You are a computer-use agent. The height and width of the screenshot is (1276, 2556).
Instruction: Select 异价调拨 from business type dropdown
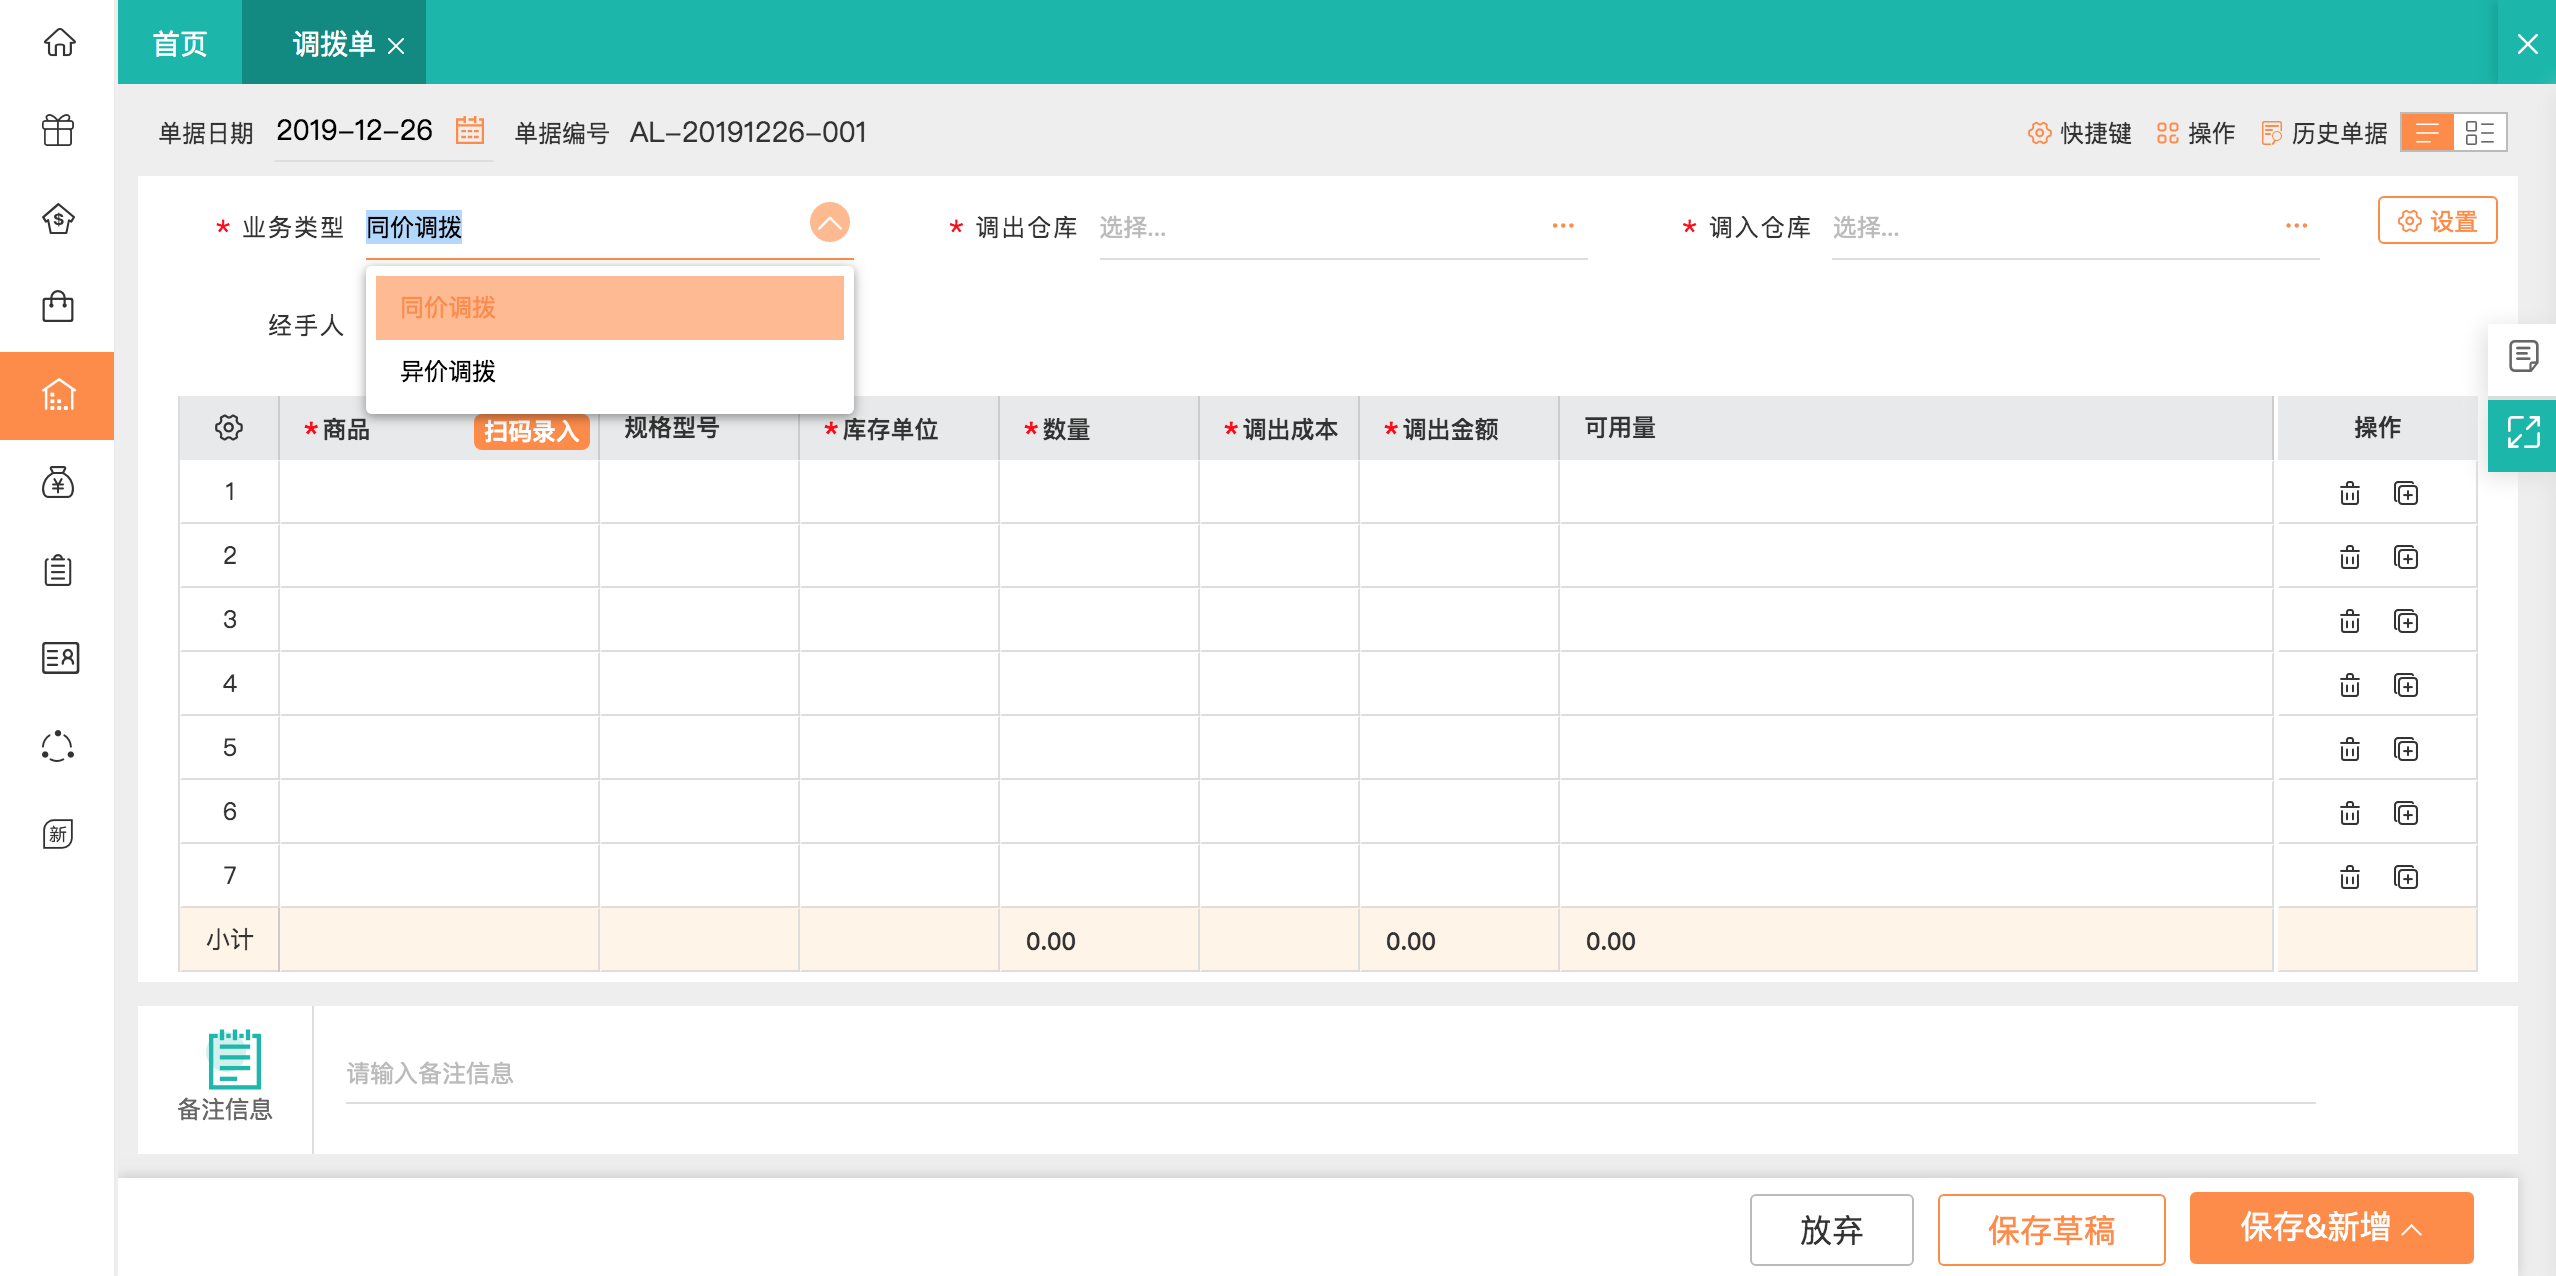(x=448, y=372)
